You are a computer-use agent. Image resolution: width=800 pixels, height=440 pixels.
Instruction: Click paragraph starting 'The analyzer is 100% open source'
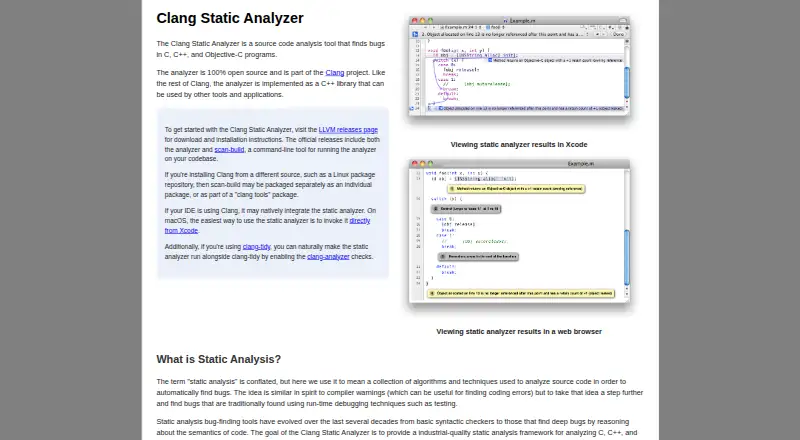pyautogui.click(x=271, y=83)
